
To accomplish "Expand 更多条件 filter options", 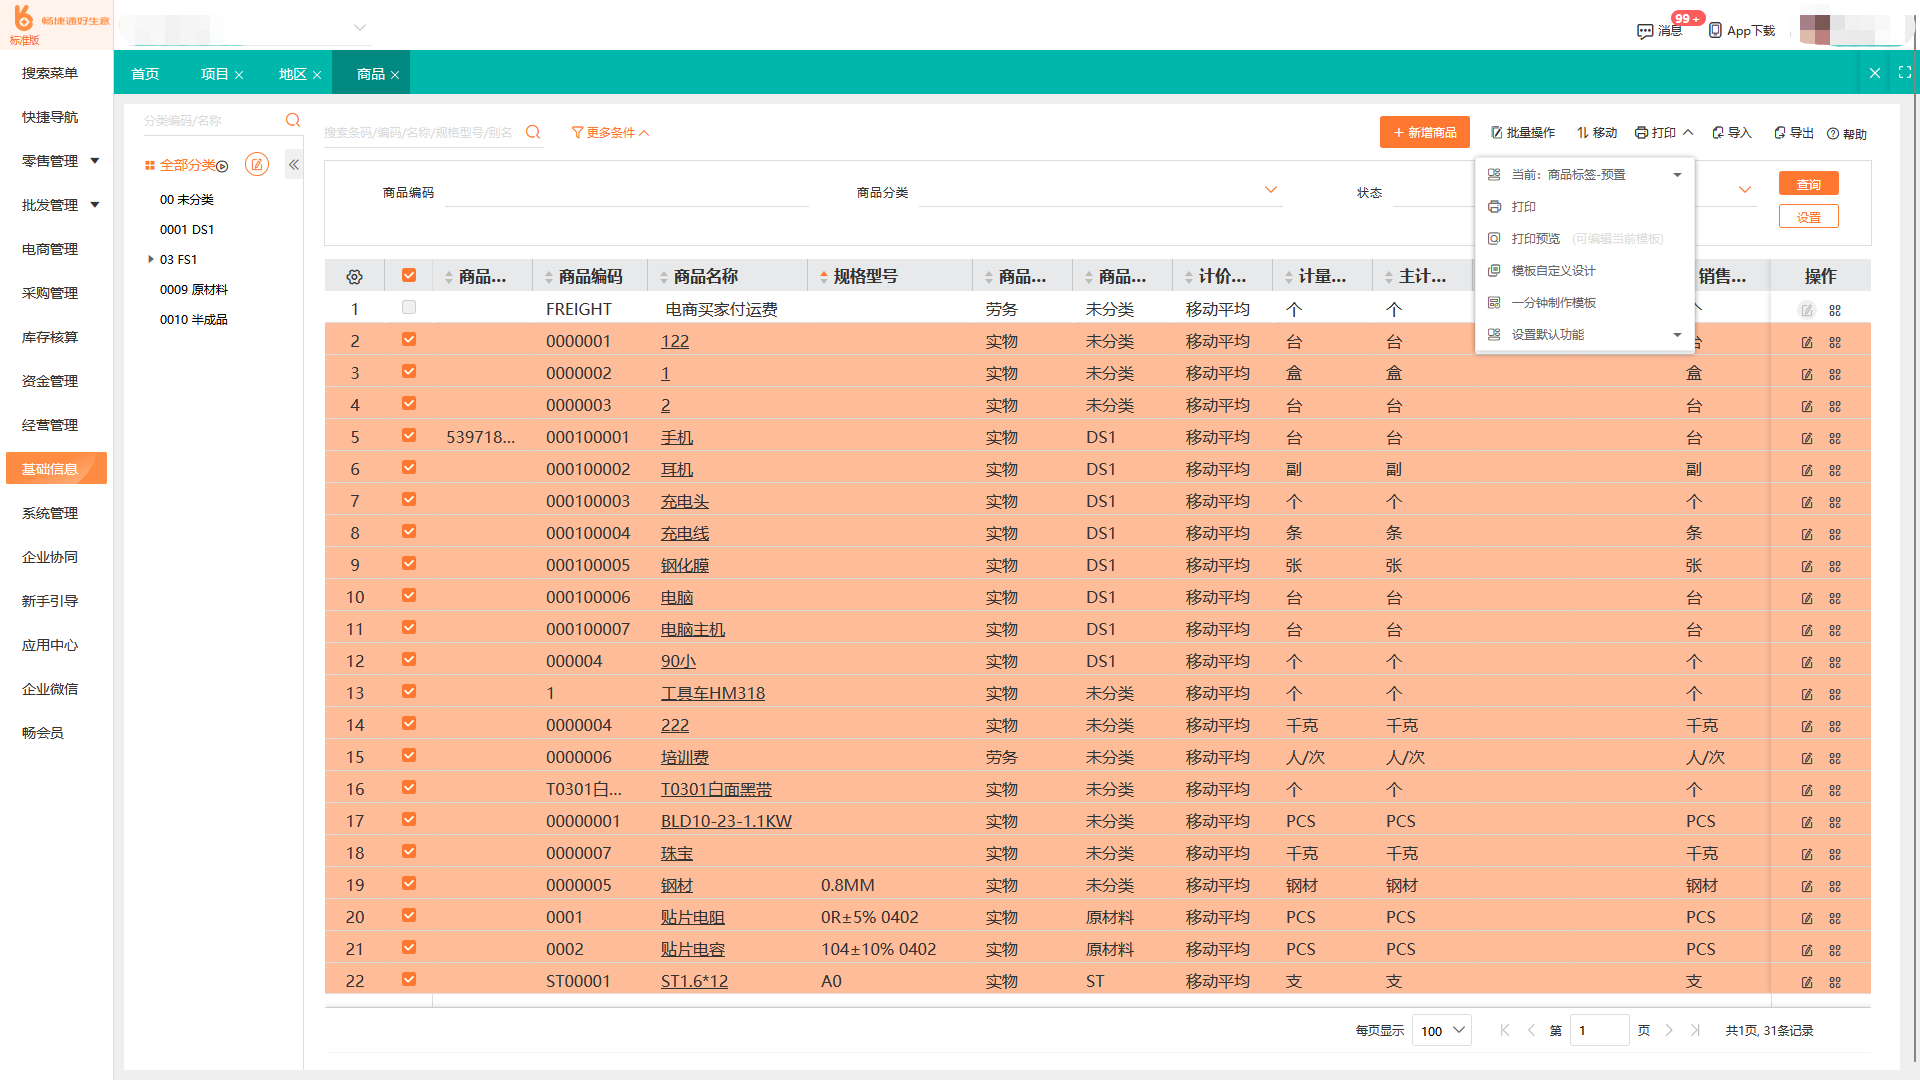I will 613,131.
